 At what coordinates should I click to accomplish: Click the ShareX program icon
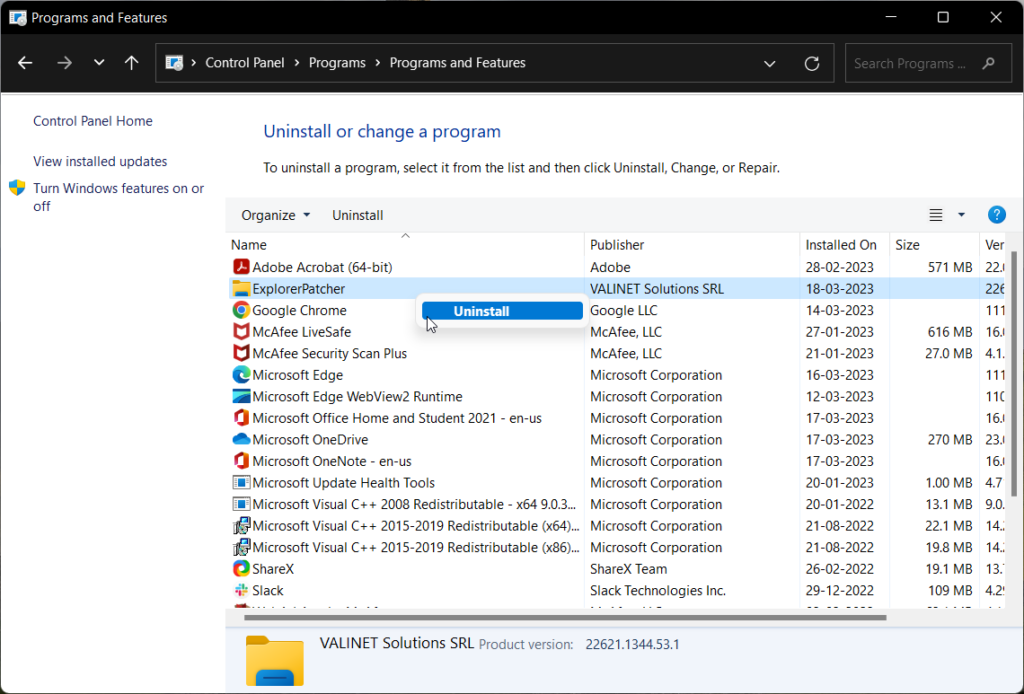click(241, 569)
